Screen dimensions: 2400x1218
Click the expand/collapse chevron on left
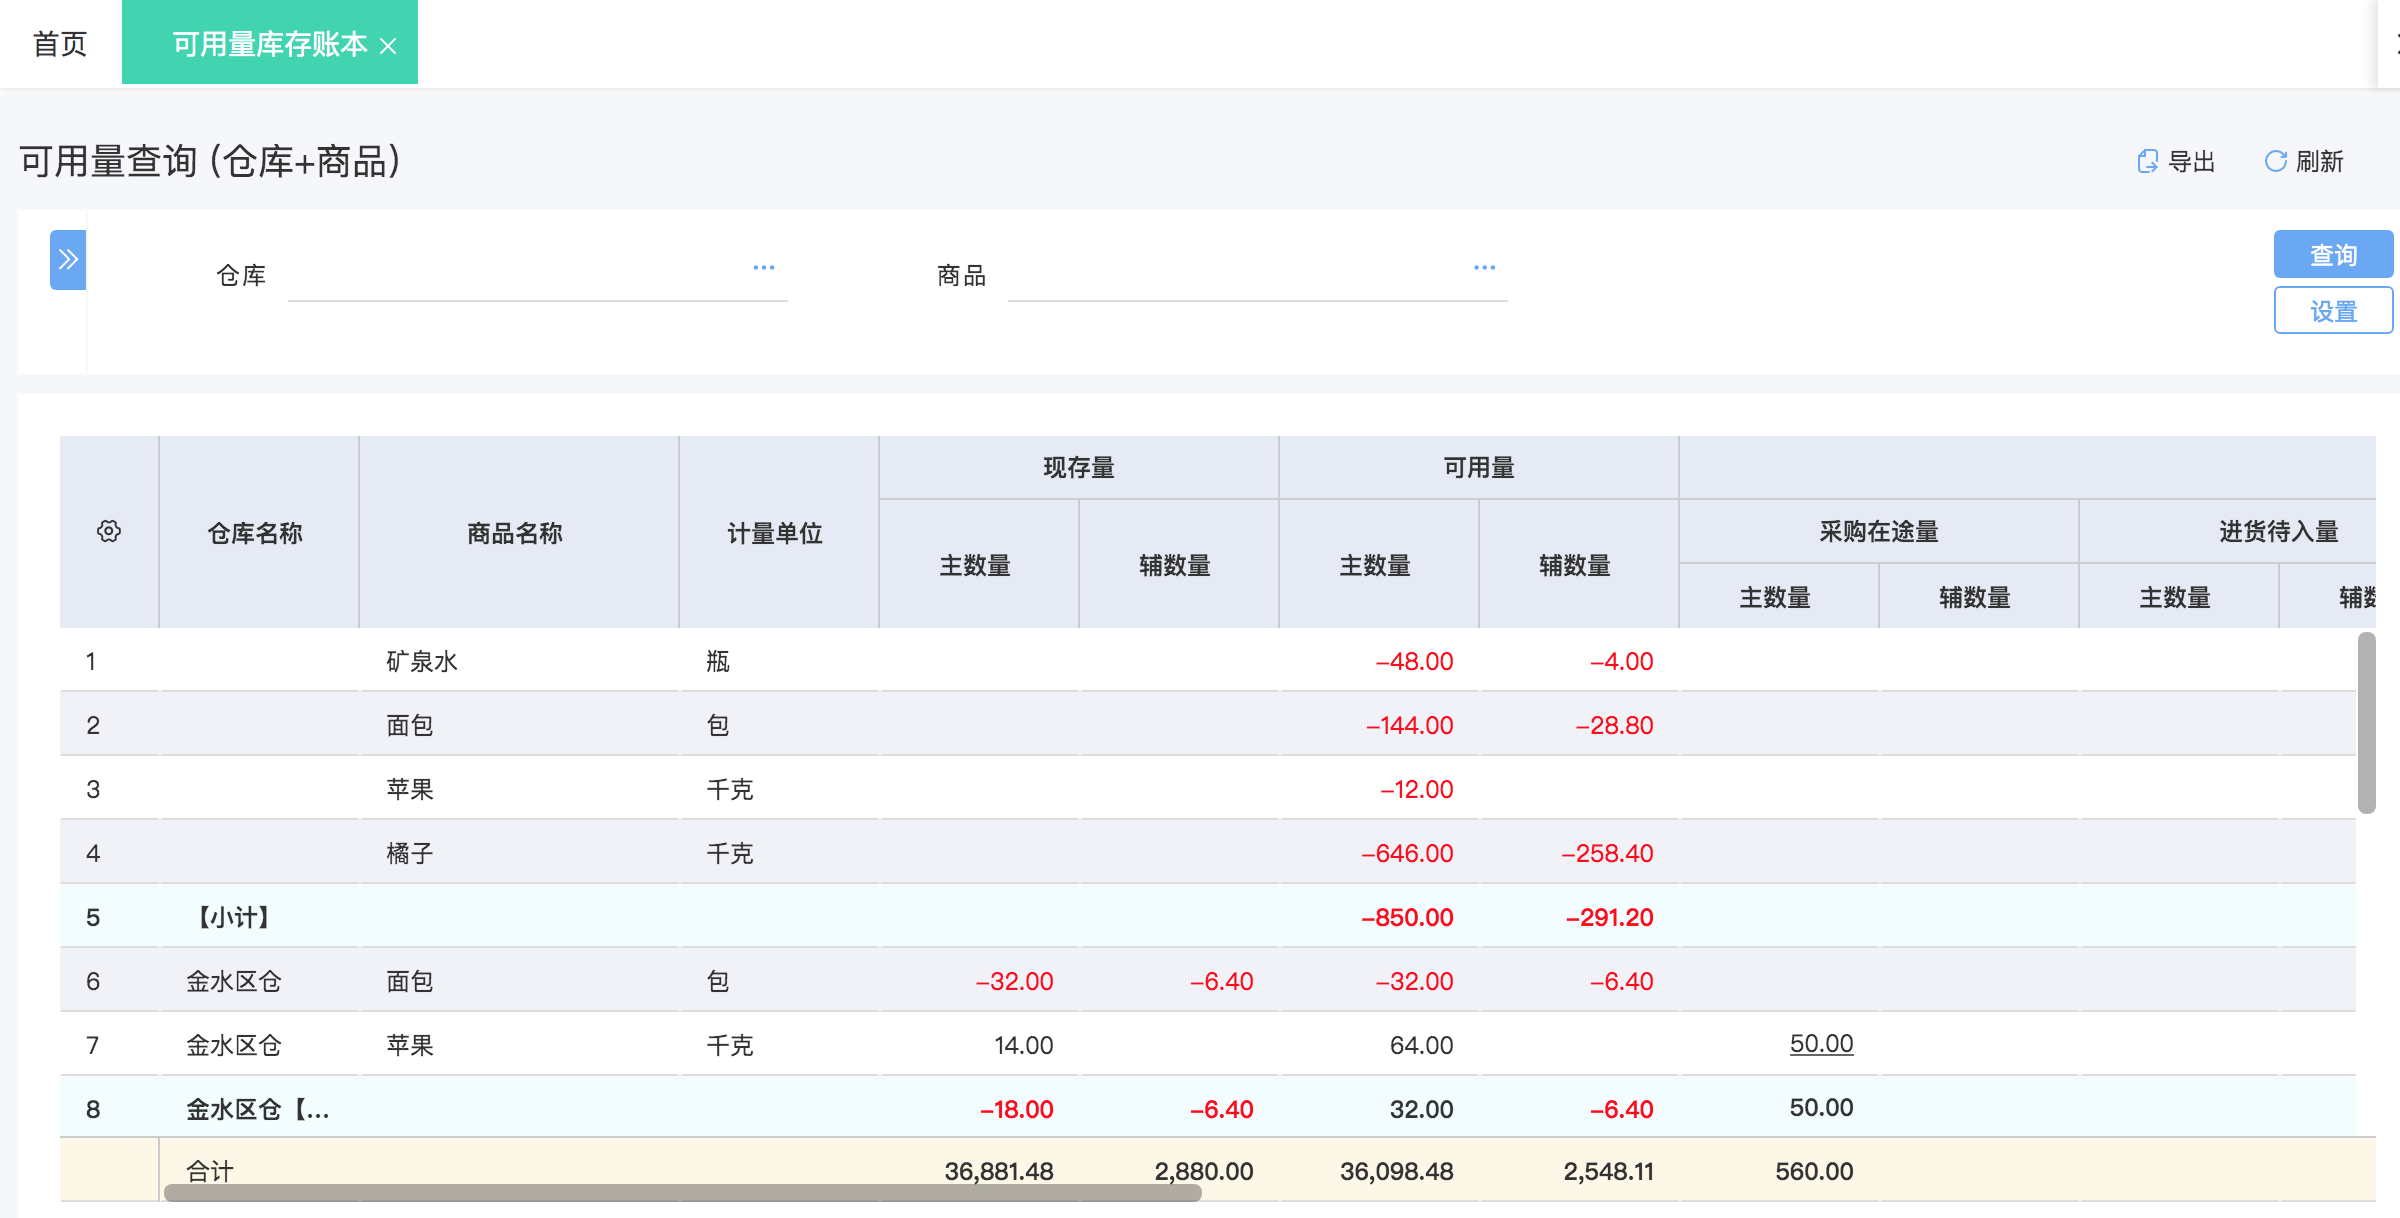point(68,261)
